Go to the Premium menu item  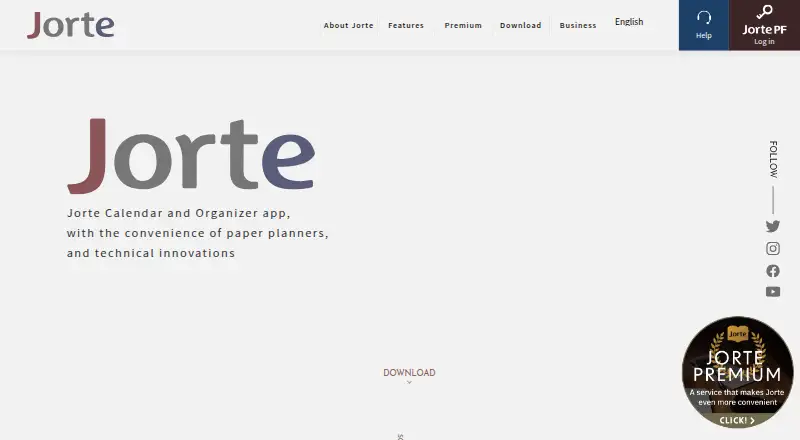coord(463,25)
